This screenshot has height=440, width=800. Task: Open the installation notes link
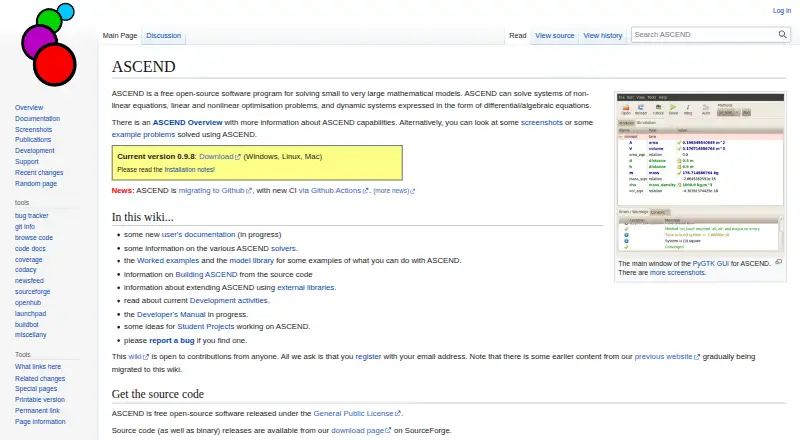189,169
